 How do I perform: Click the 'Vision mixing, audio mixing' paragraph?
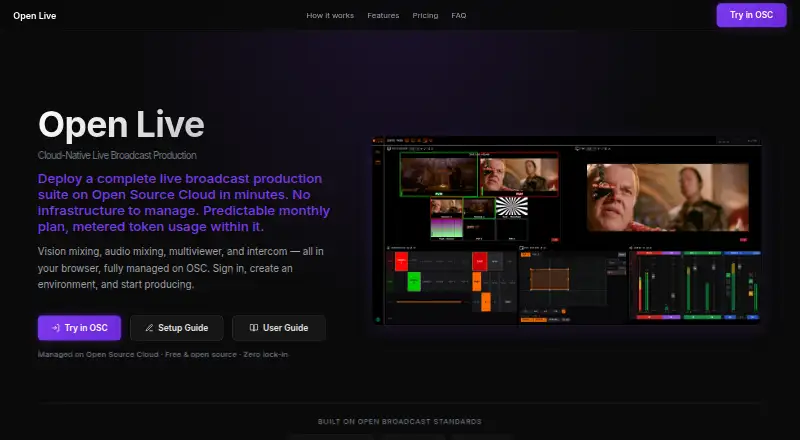[181, 268]
